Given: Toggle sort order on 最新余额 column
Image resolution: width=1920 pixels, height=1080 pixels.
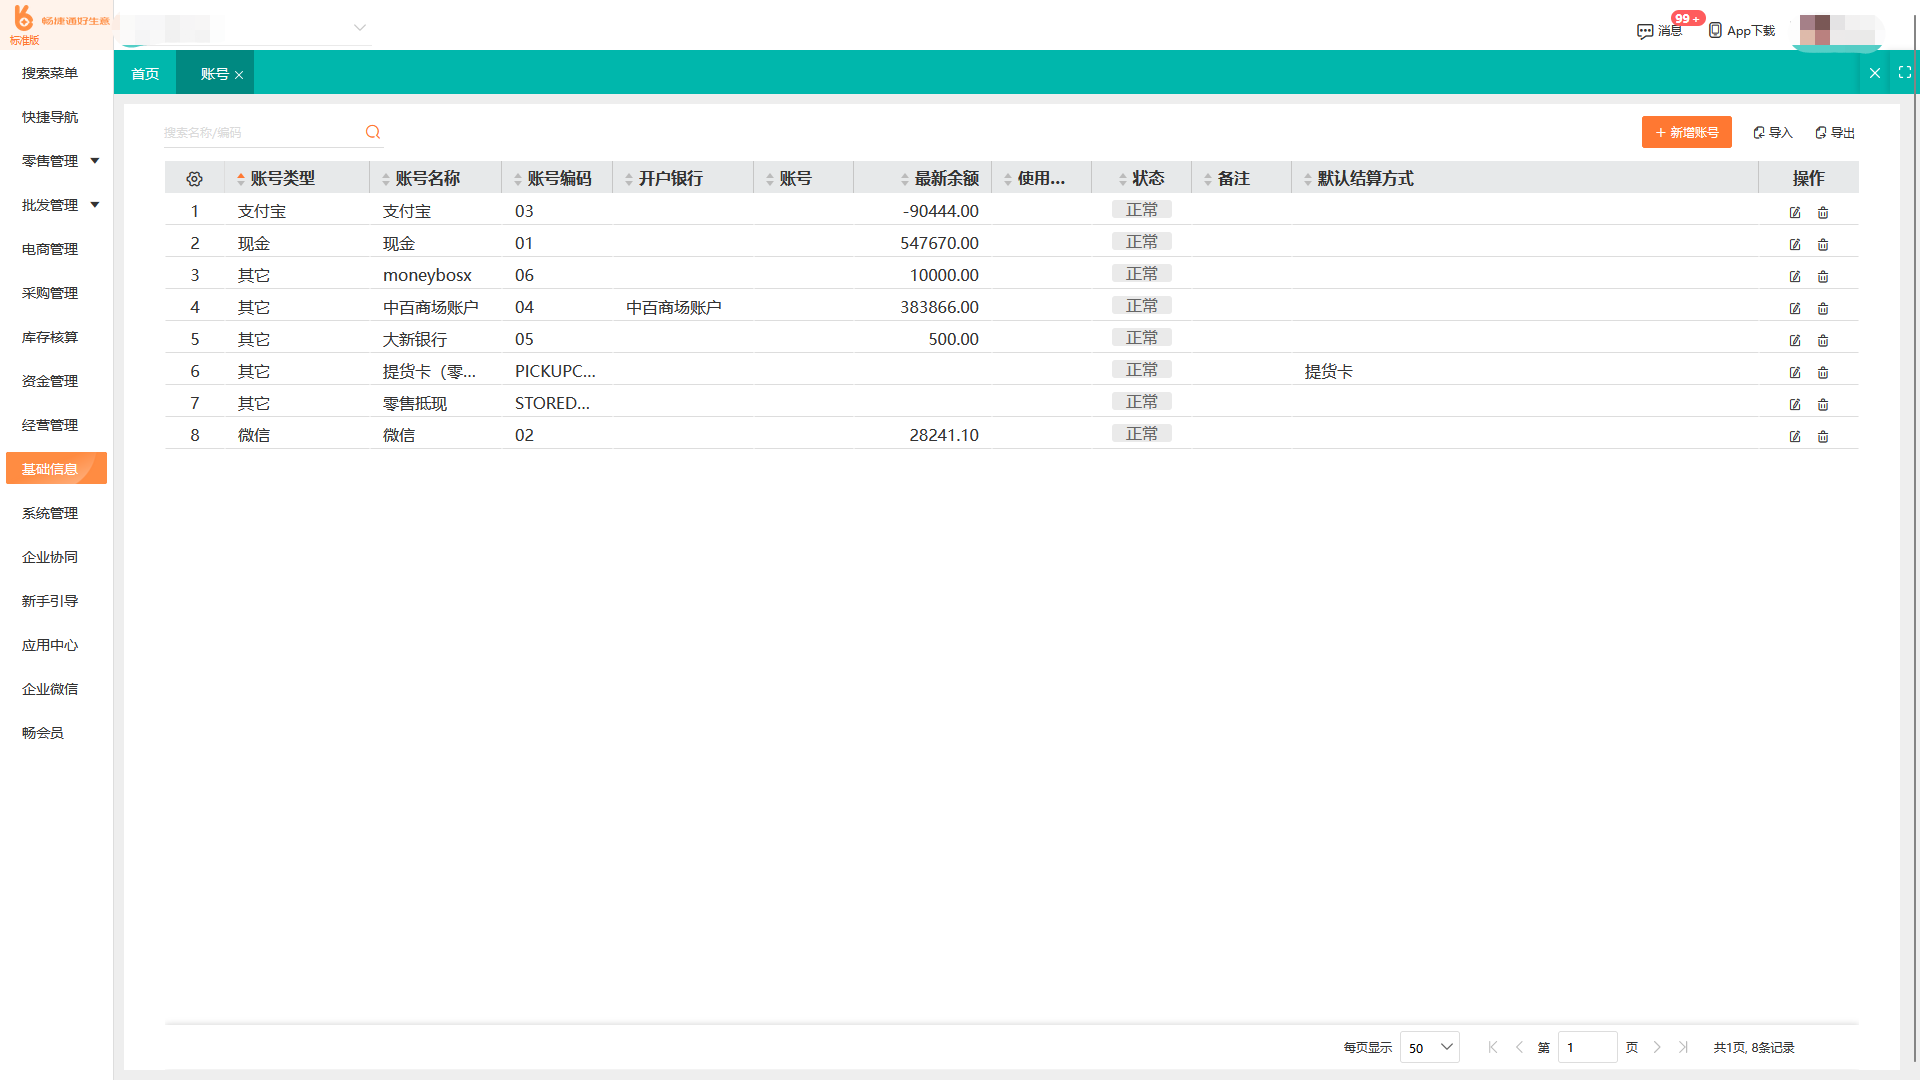Looking at the screenshot, I should tap(898, 178).
